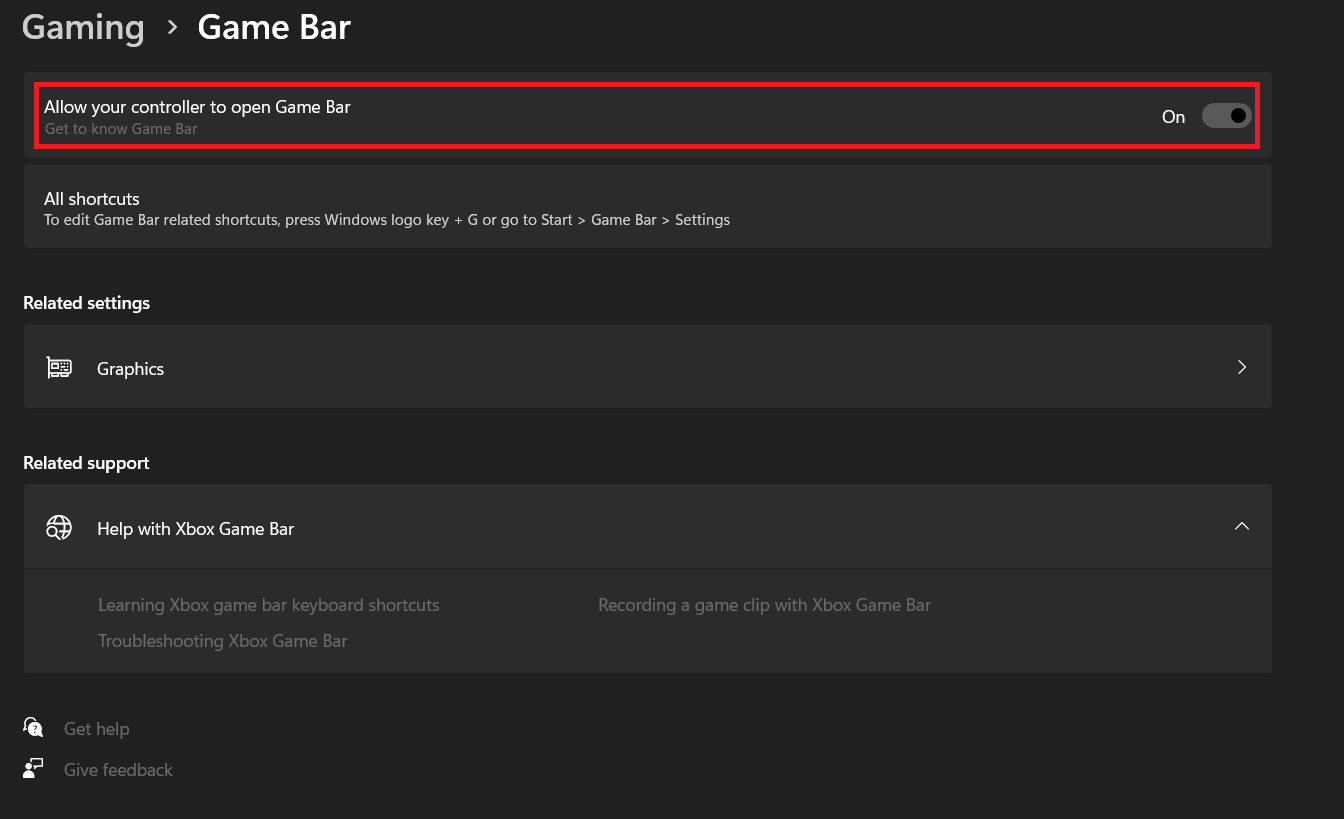Open Graphics settings using the right chevron

click(x=1242, y=367)
